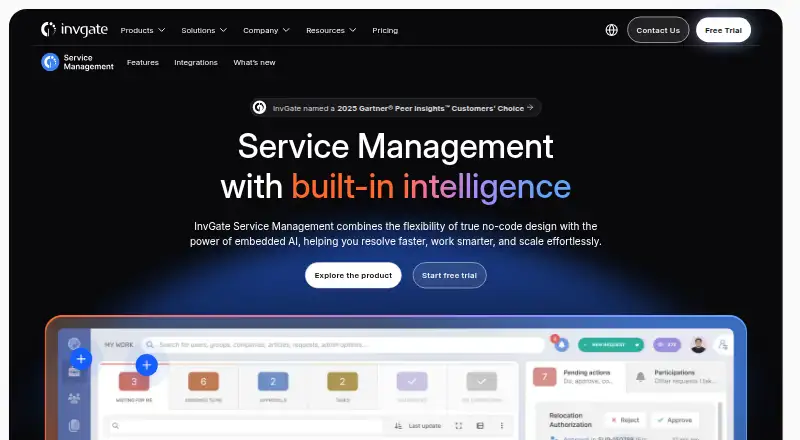Image resolution: width=800 pixels, height=440 pixels.
Task: Expand the Solutions menu
Action: click(x=204, y=30)
